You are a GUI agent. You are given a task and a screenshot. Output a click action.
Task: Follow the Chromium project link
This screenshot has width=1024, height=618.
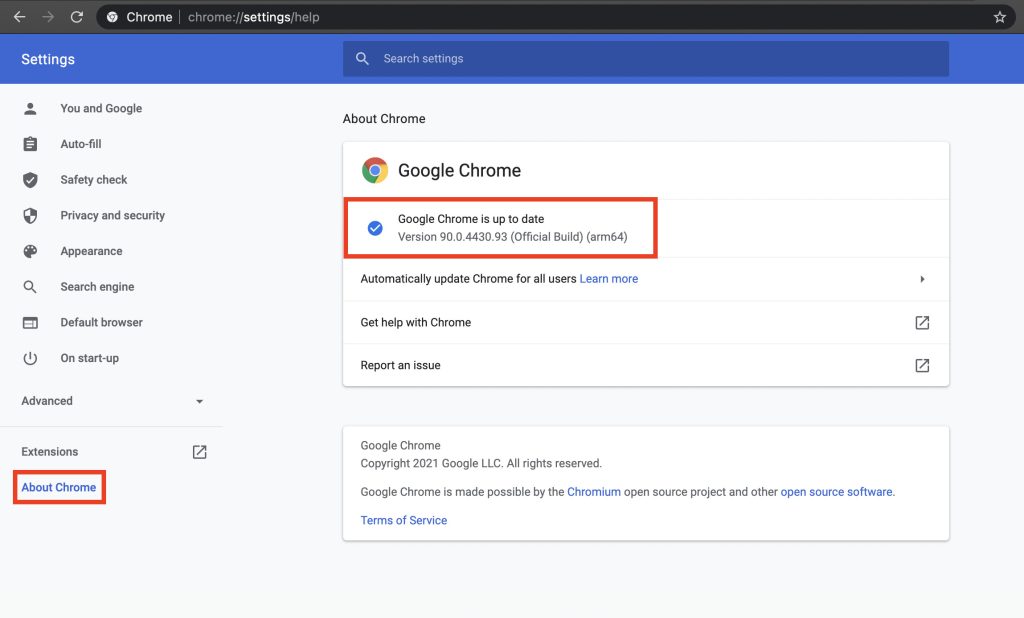[594, 492]
